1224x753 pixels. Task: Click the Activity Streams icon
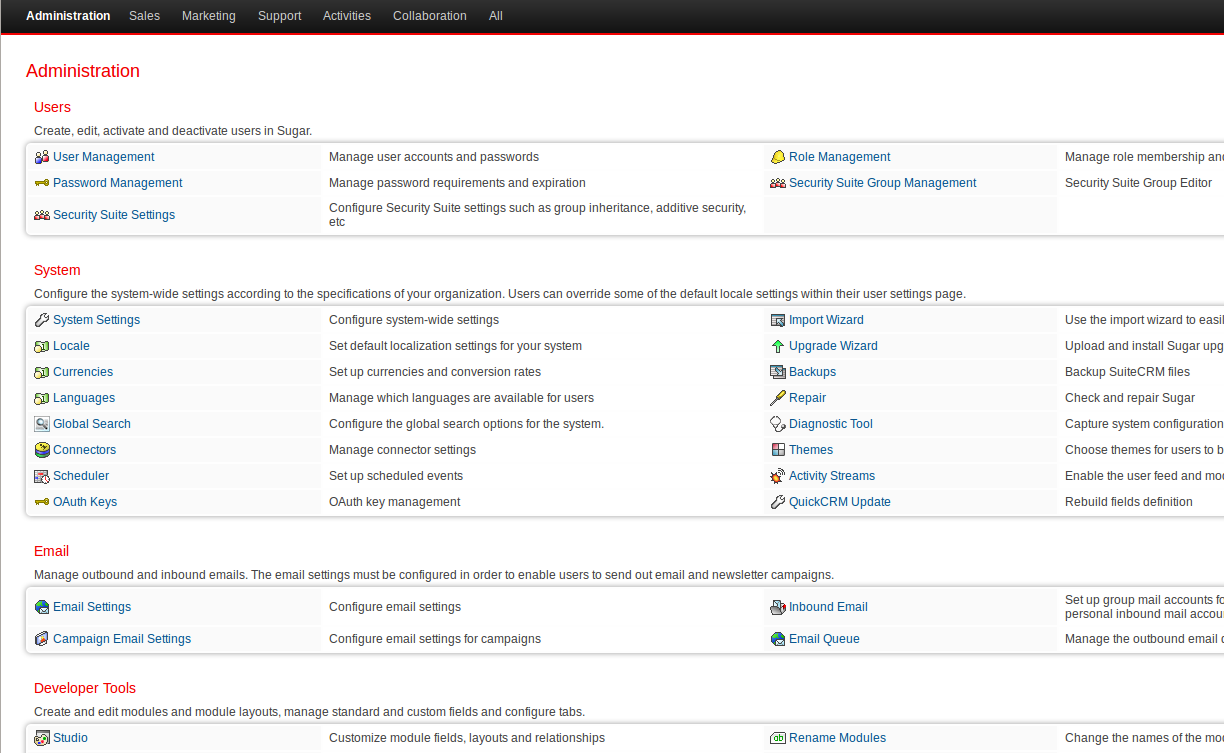tap(777, 476)
